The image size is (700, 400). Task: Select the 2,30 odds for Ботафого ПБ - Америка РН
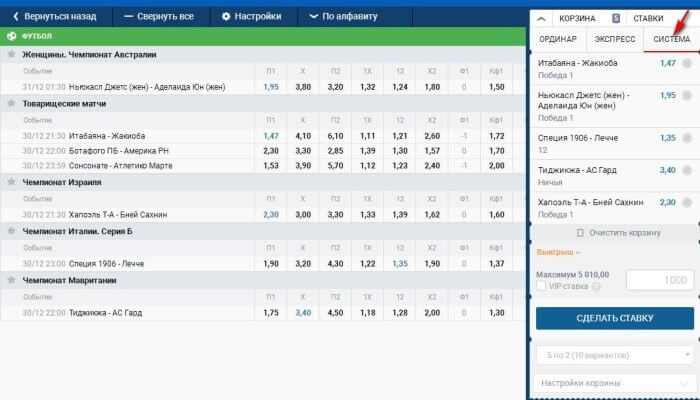pyautogui.click(x=270, y=151)
